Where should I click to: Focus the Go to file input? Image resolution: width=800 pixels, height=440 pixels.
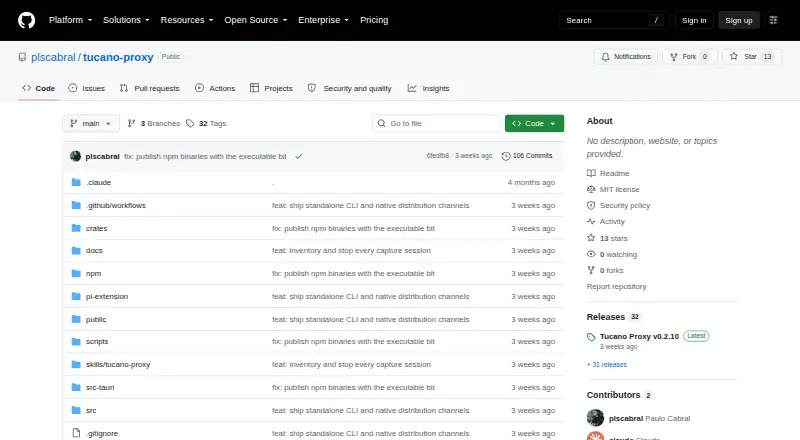tap(437, 124)
